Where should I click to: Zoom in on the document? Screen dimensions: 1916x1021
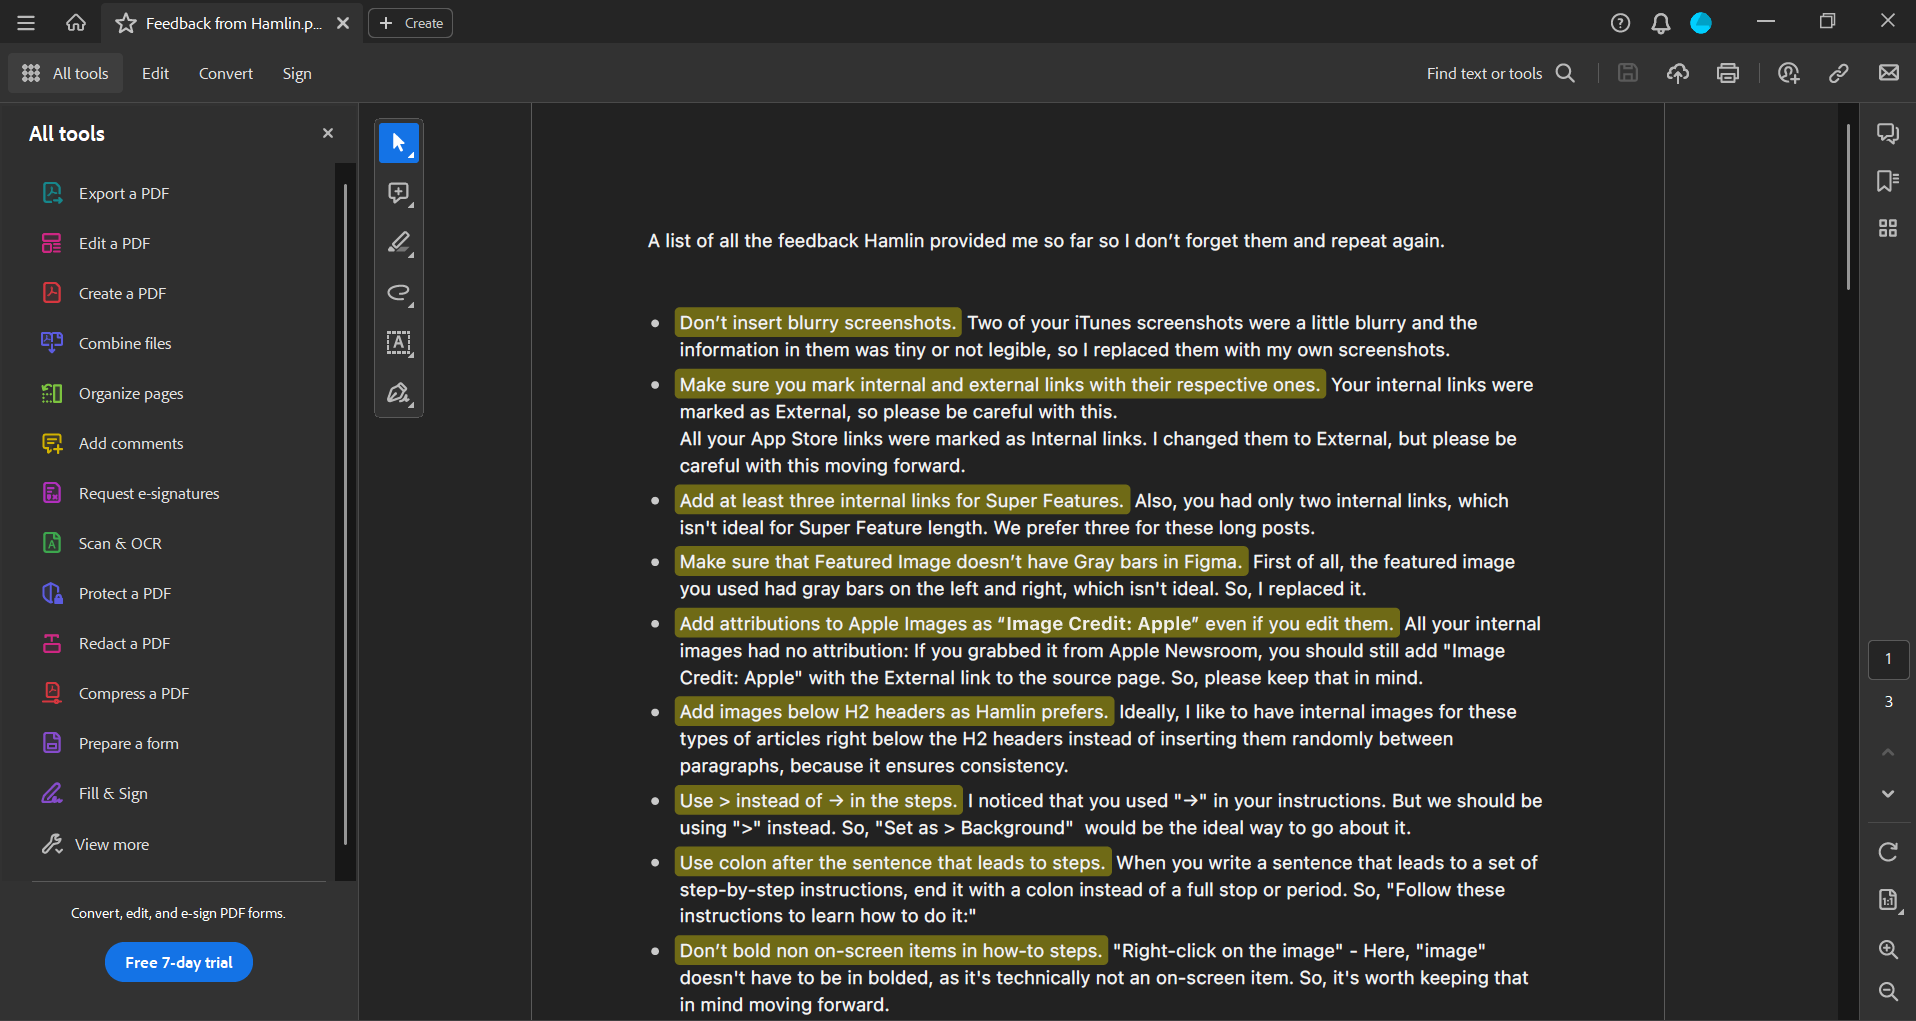click(x=1887, y=949)
